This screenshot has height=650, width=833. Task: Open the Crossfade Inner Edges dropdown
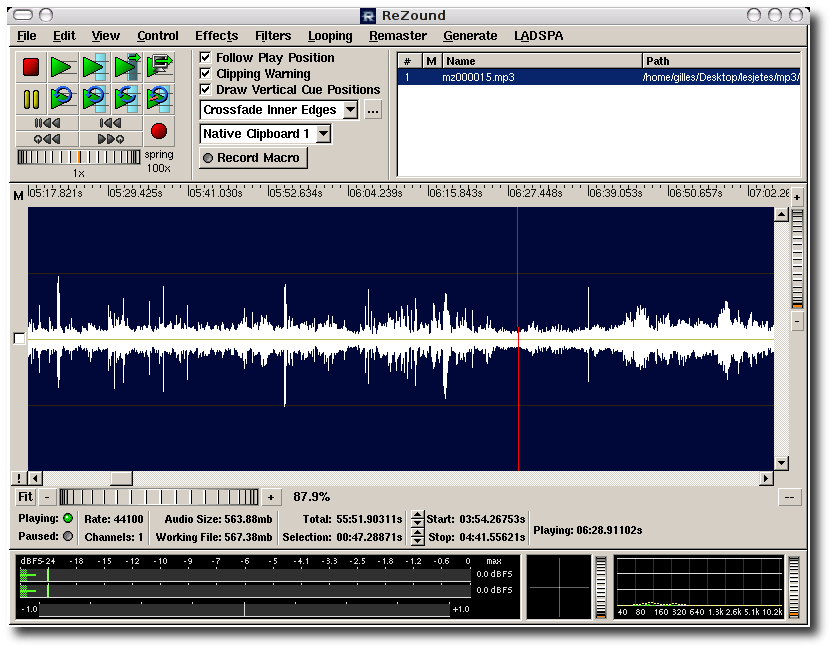click(349, 110)
